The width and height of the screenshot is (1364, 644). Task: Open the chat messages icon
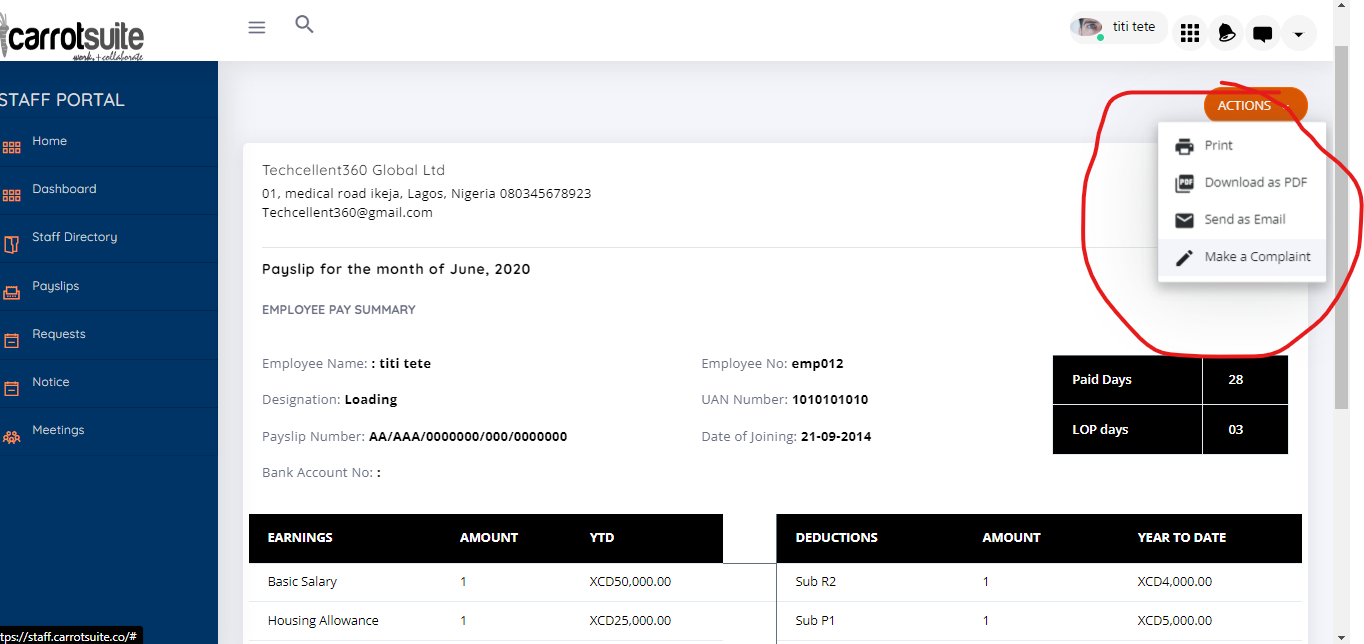1262,34
